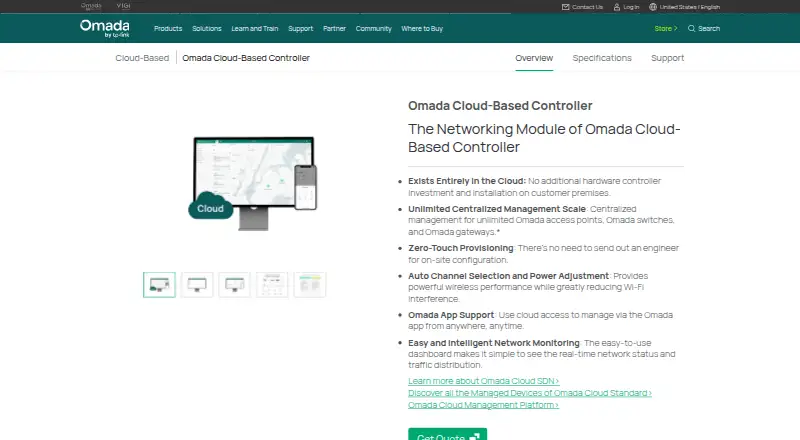Select the second product thumbnail
The height and width of the screenshot is (440, 800).
click(197, 285)
